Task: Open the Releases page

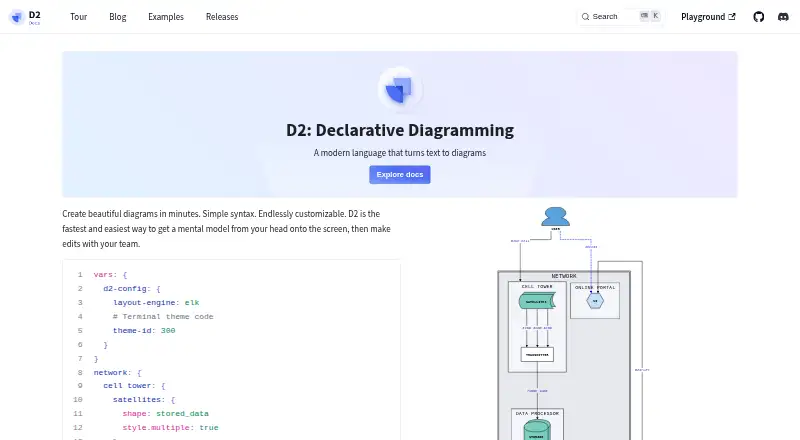Action: coord(222,17)
